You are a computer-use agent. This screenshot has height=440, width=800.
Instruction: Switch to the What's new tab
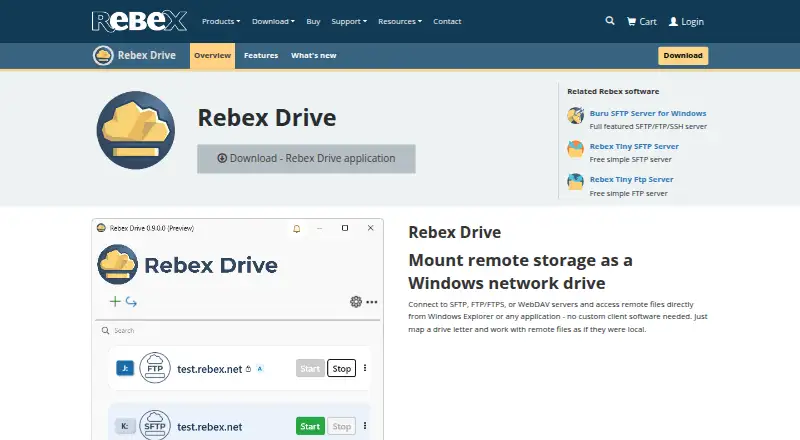(x=314, y=56)
